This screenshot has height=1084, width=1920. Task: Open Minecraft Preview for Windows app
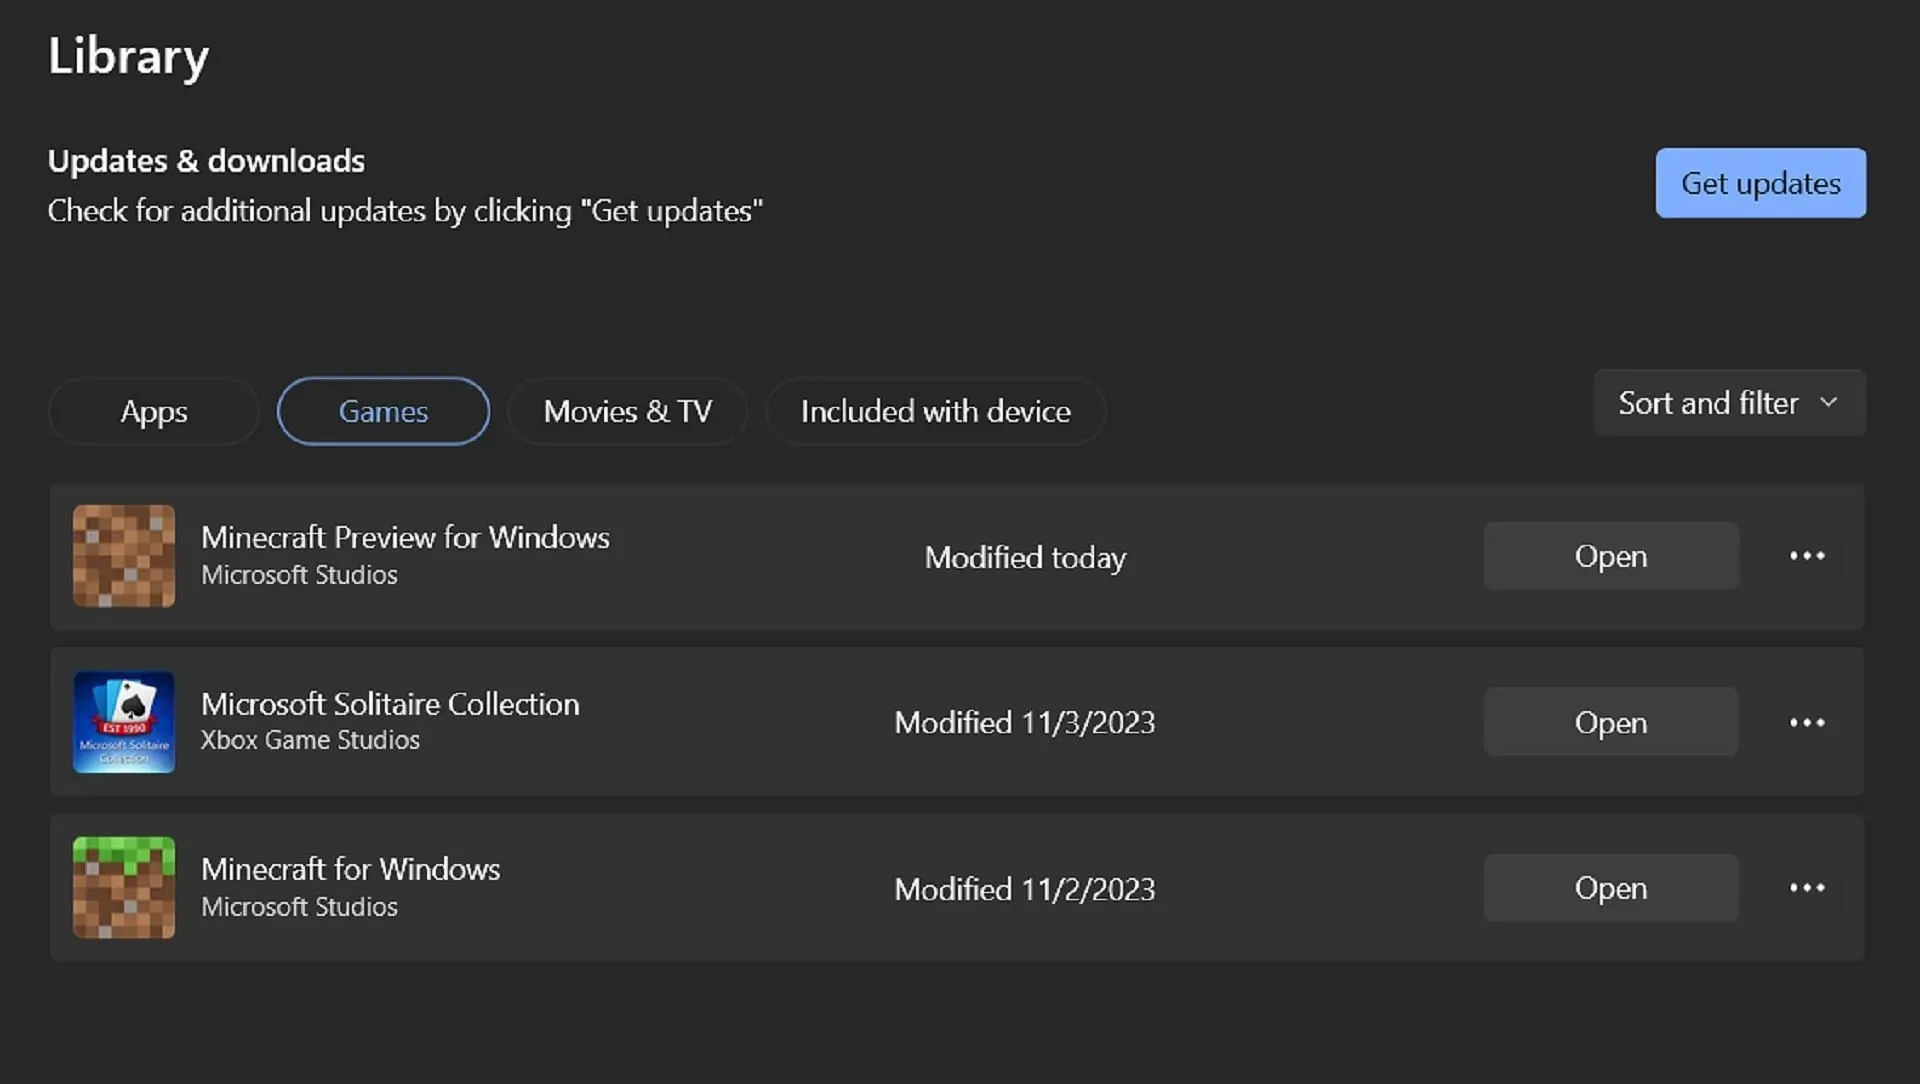coord(1610,555)
